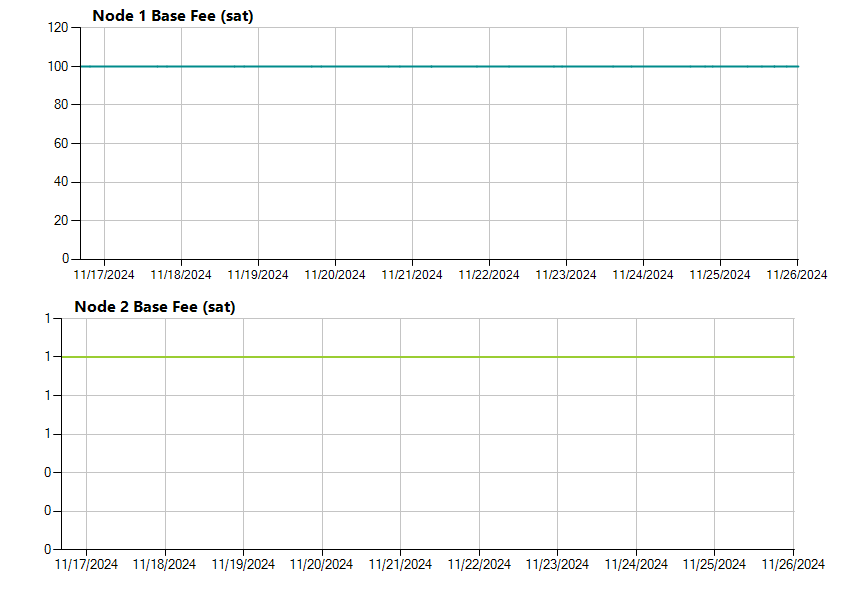Screen dimensions: 860x600
Task: Click 11/20/2024 label under Node 1 chart
Action: 335,274
